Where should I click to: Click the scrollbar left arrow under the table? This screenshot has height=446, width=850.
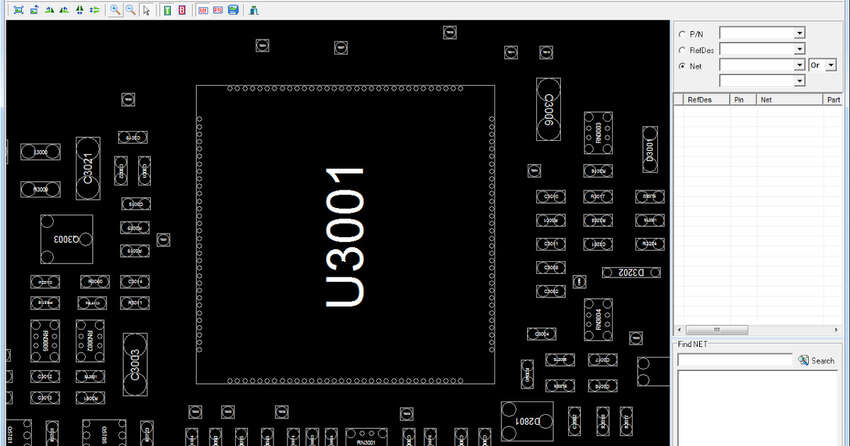tap(679, 330)
